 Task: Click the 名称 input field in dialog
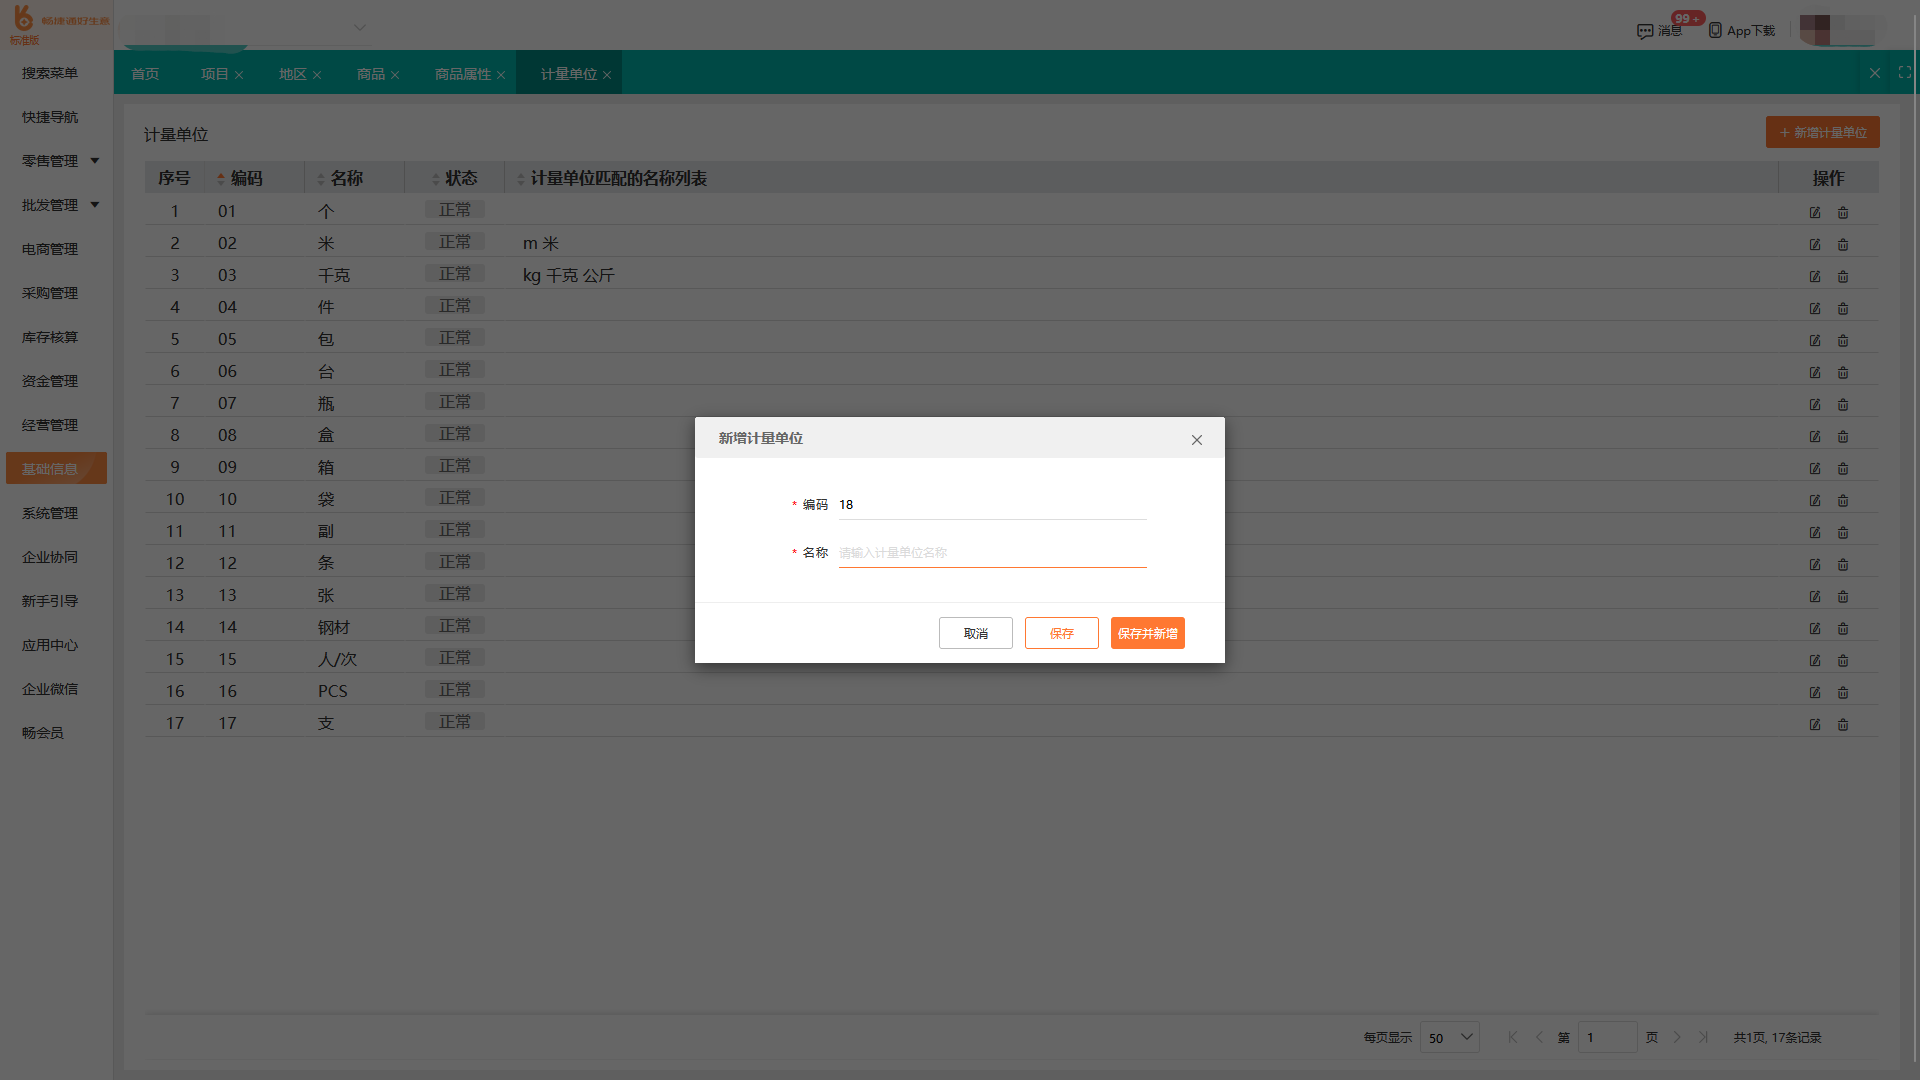(x=992, y=551)
